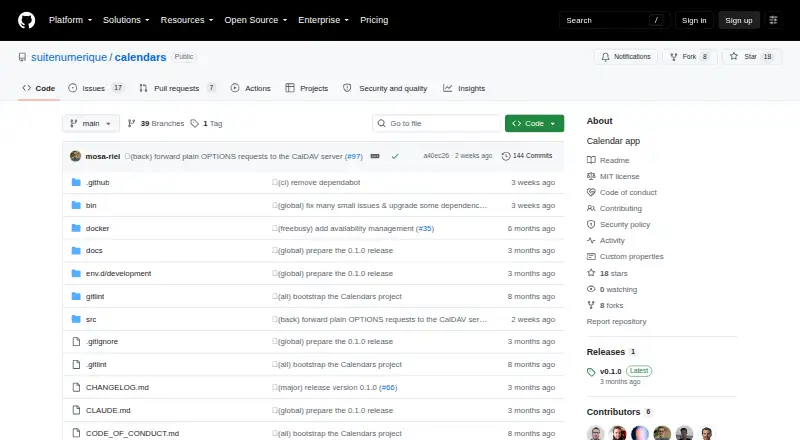Switch to the Projects tab
Screen dimensions: 800x440
307,88
